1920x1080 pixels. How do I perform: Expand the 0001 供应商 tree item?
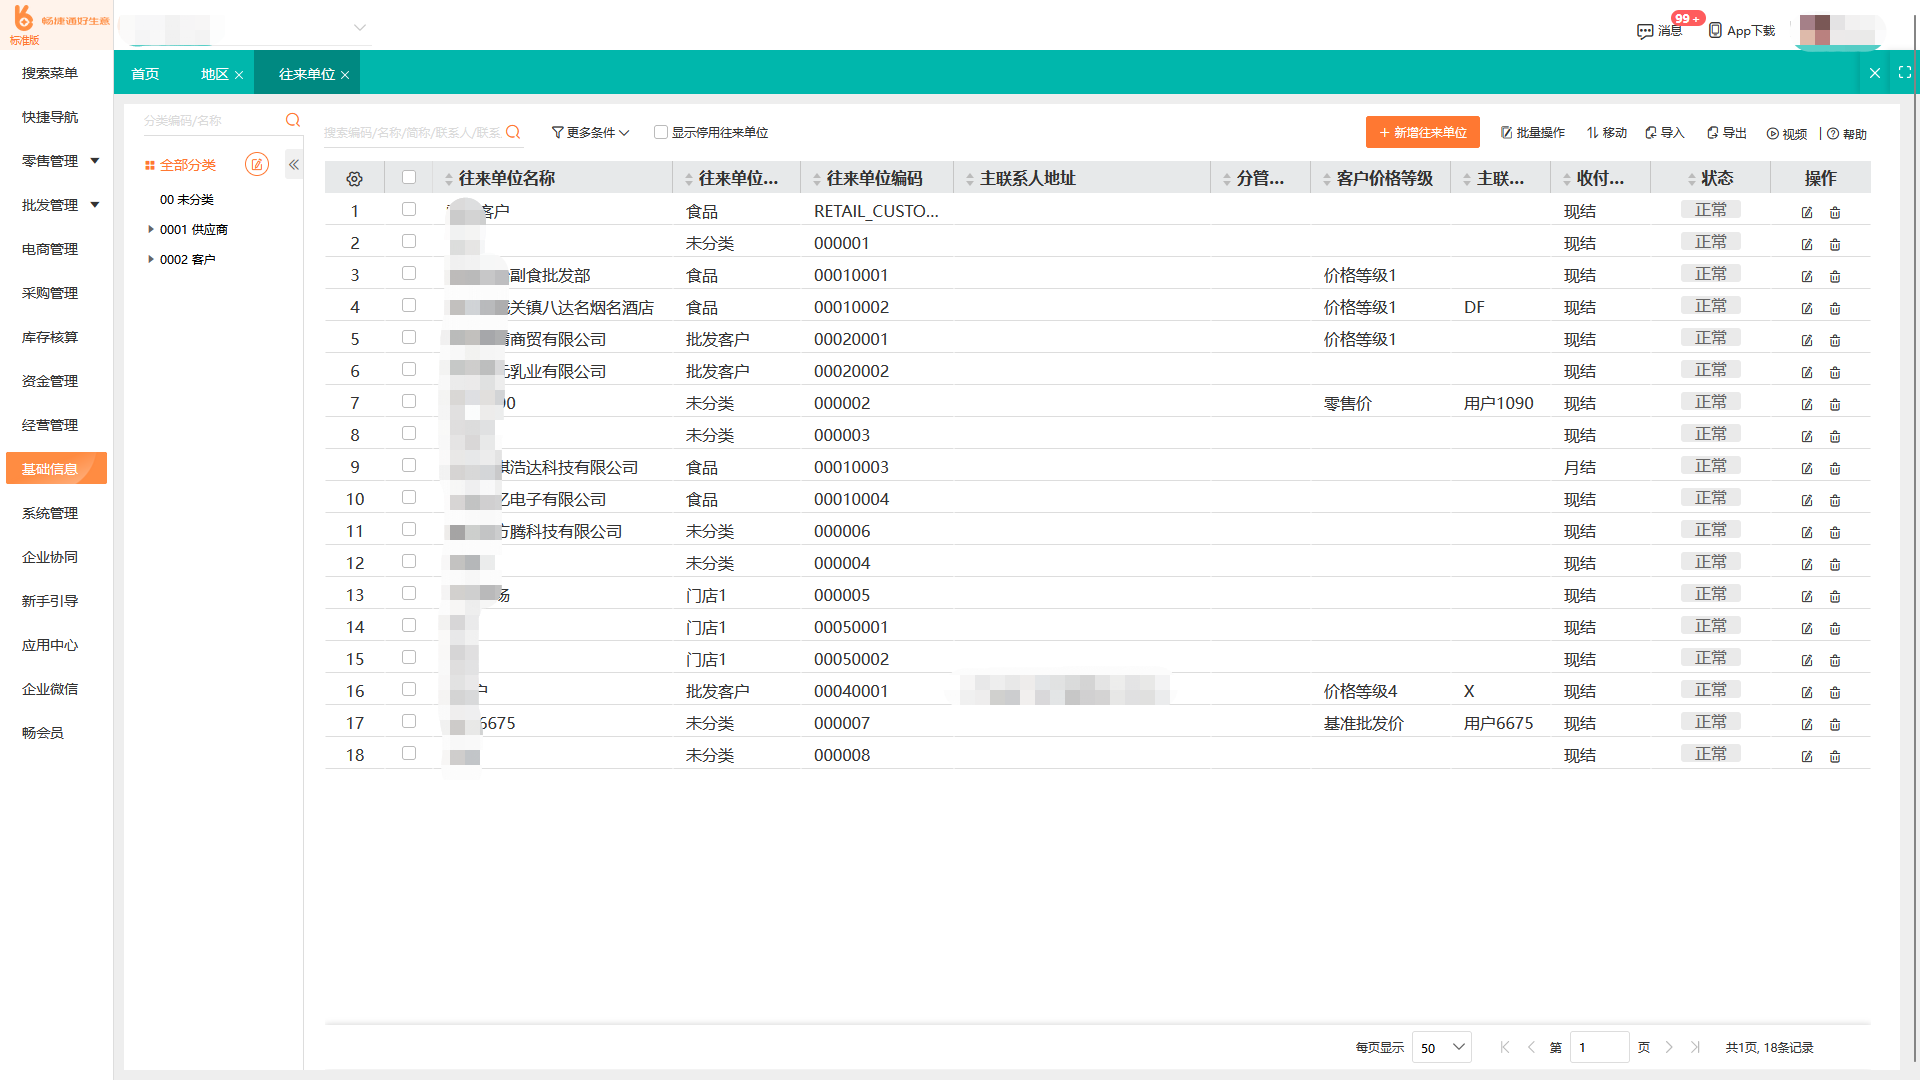pos(149,228)
